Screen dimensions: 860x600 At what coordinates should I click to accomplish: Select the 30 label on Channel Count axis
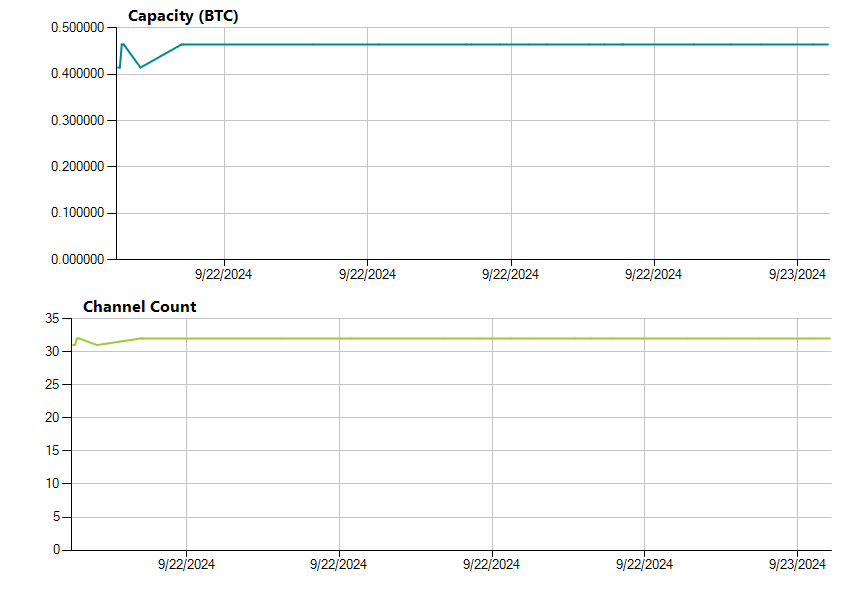(53, 351)
